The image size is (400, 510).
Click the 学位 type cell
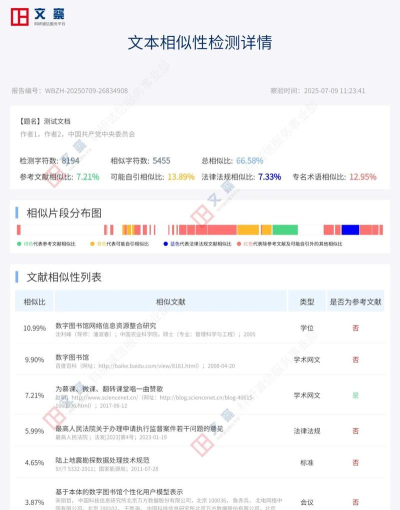click(x=307, y=328)
